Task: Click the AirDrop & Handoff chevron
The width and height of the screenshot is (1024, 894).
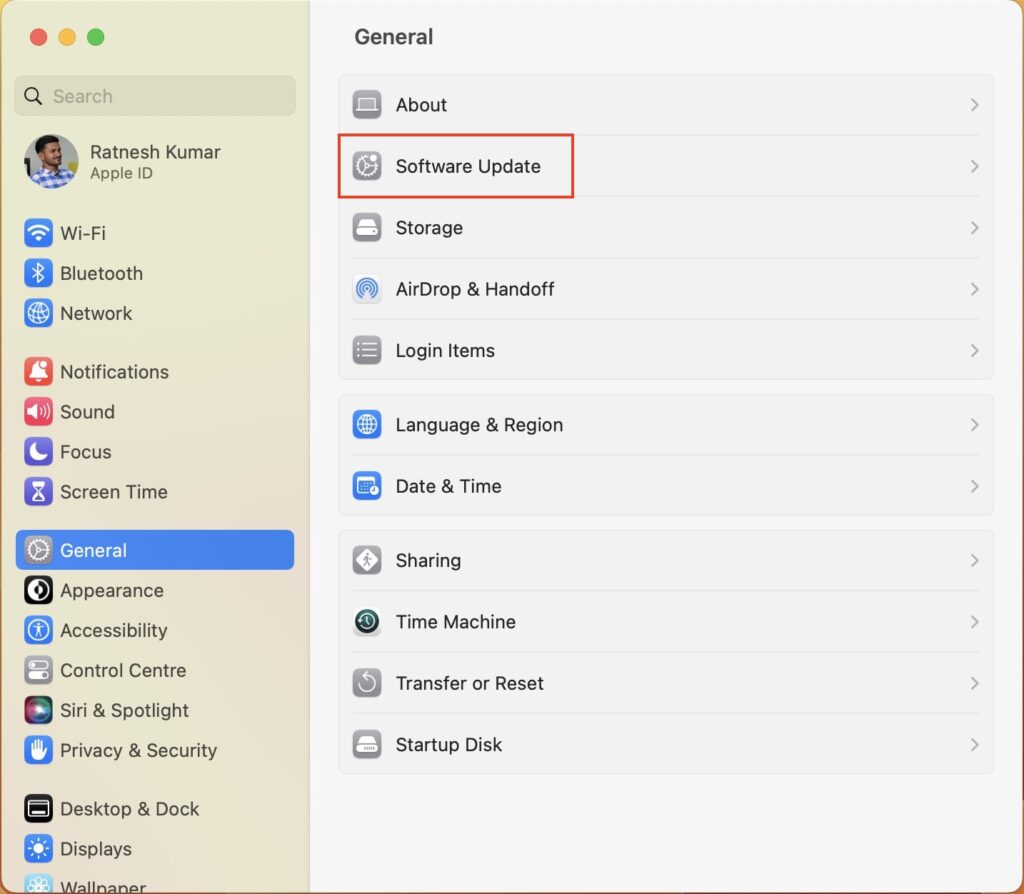Action: (974, 289)
